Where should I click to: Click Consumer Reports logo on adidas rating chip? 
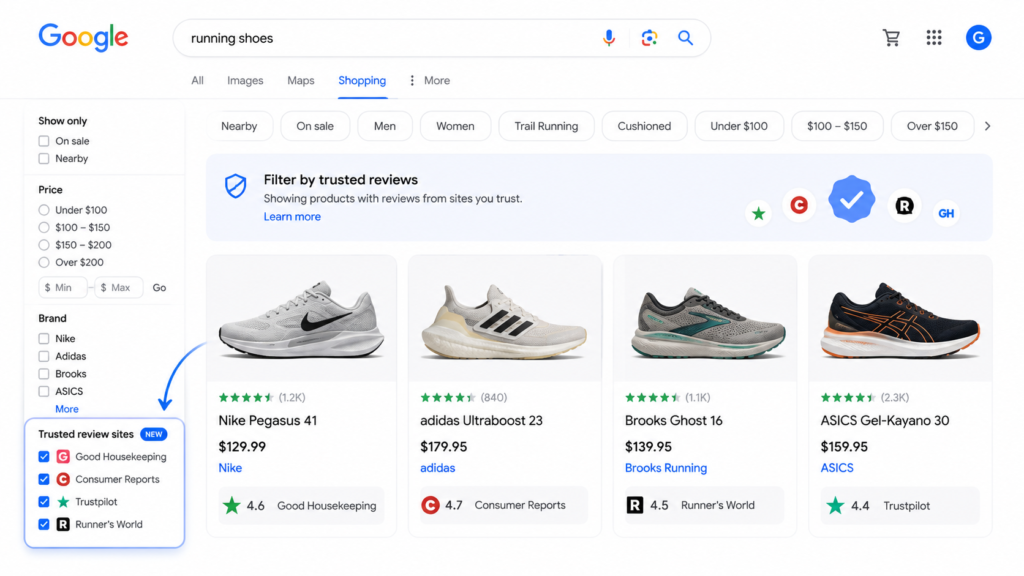point(430,505)
